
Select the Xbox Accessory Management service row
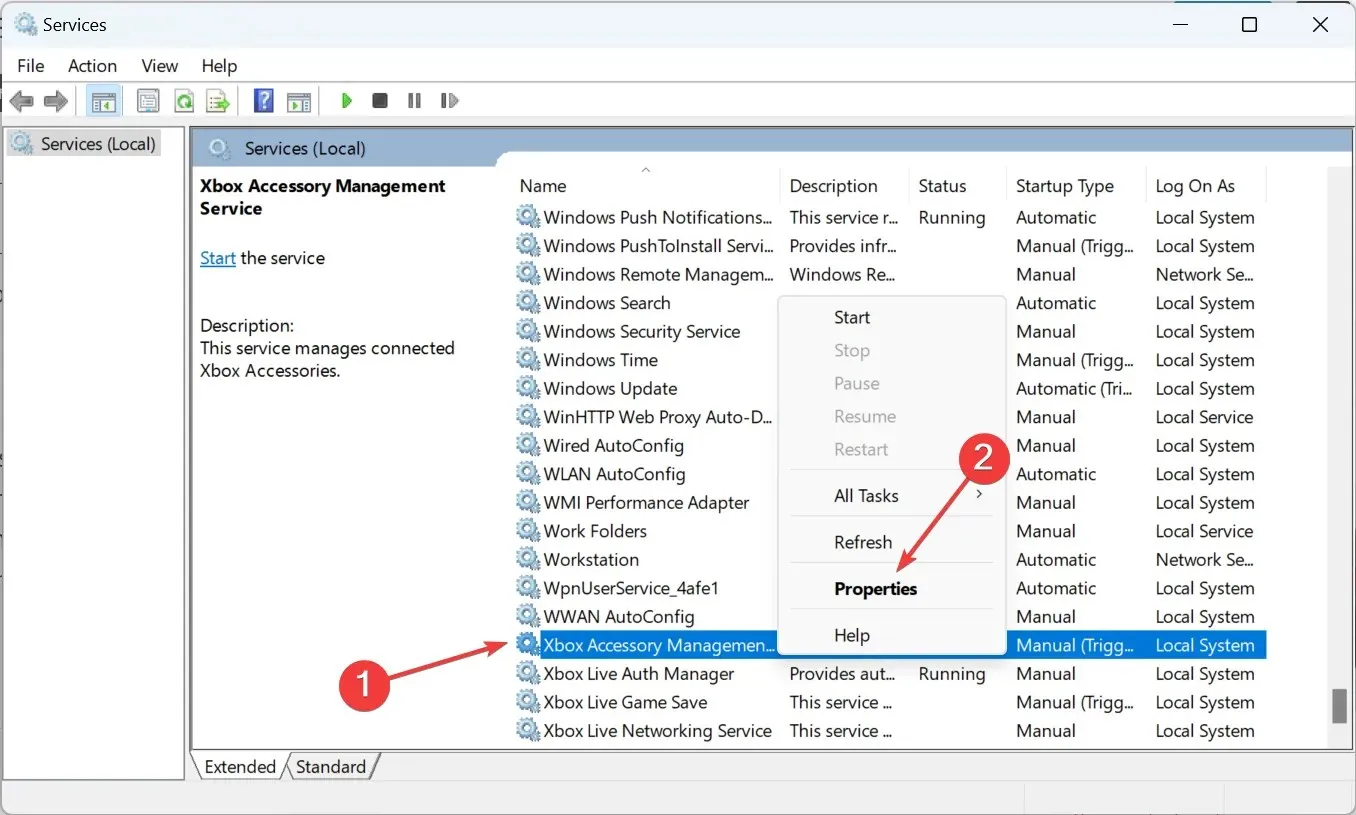645,645
